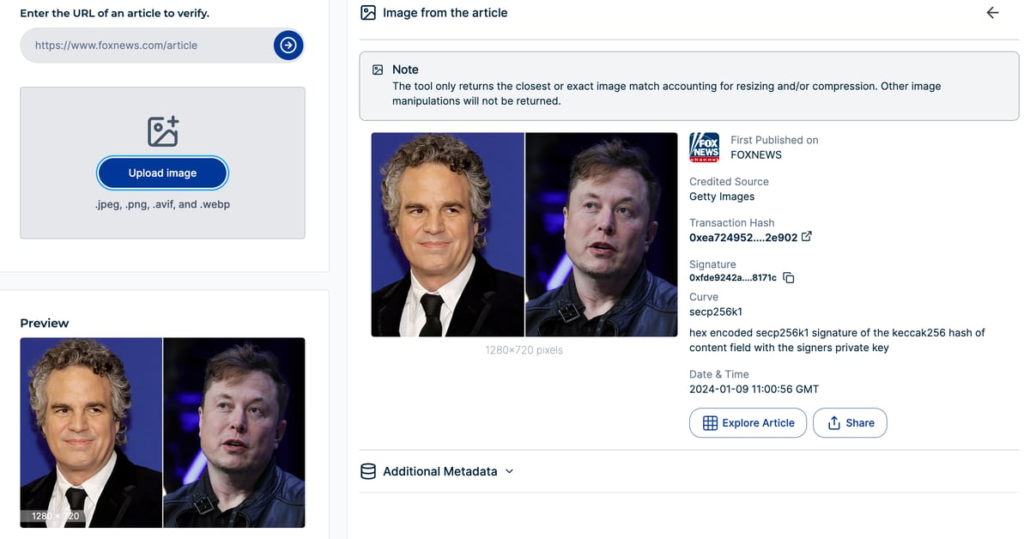Image resolution: width=1030 pixels, height=539 pixels.
Task: Click the picture icon beside Image from the article
Action: [368, 13]
